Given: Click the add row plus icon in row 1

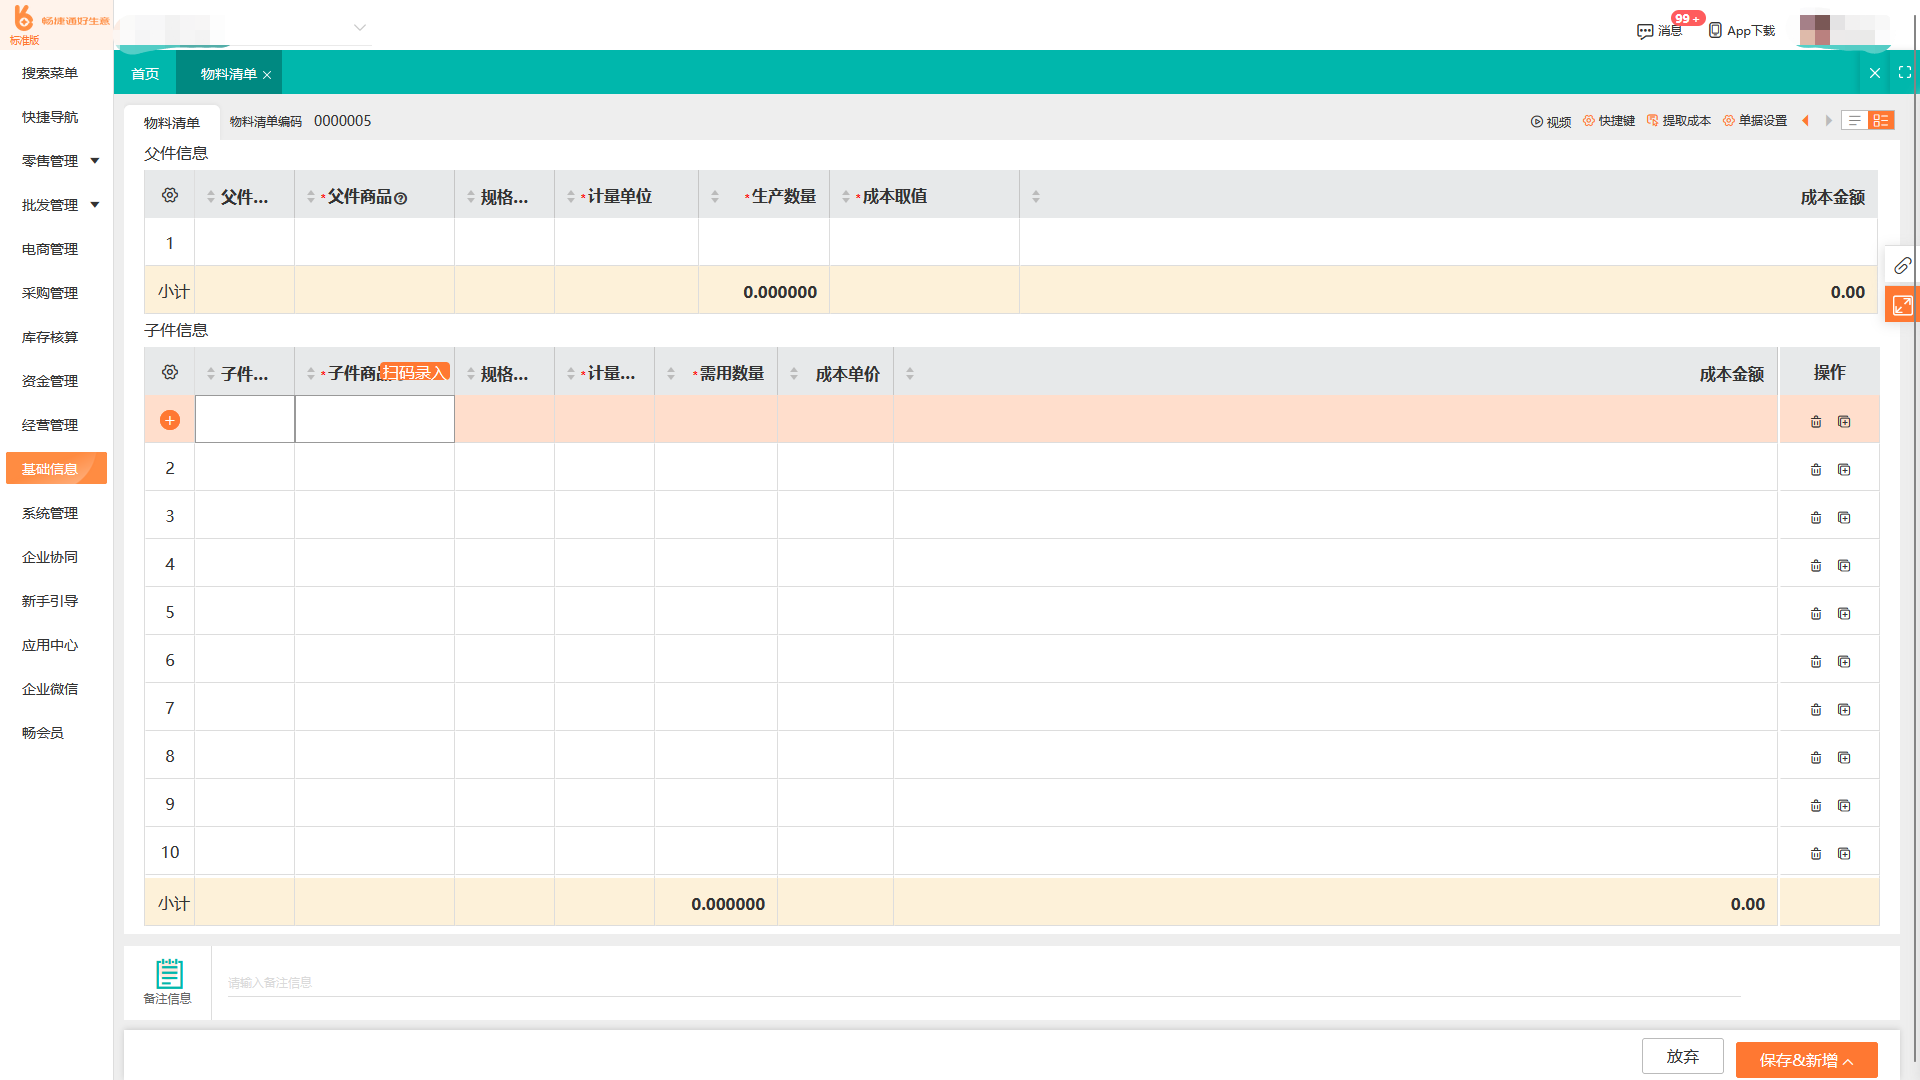Looking at the screenshot, I should click(x=169, y=421).
